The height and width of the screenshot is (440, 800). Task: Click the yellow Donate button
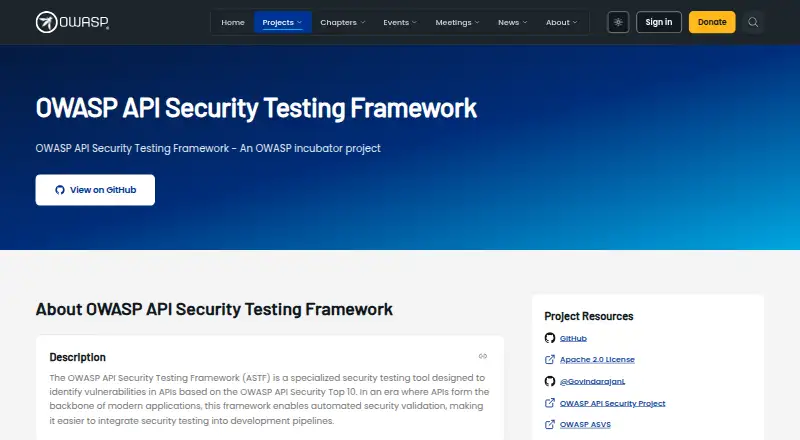(x=712, y=22)
